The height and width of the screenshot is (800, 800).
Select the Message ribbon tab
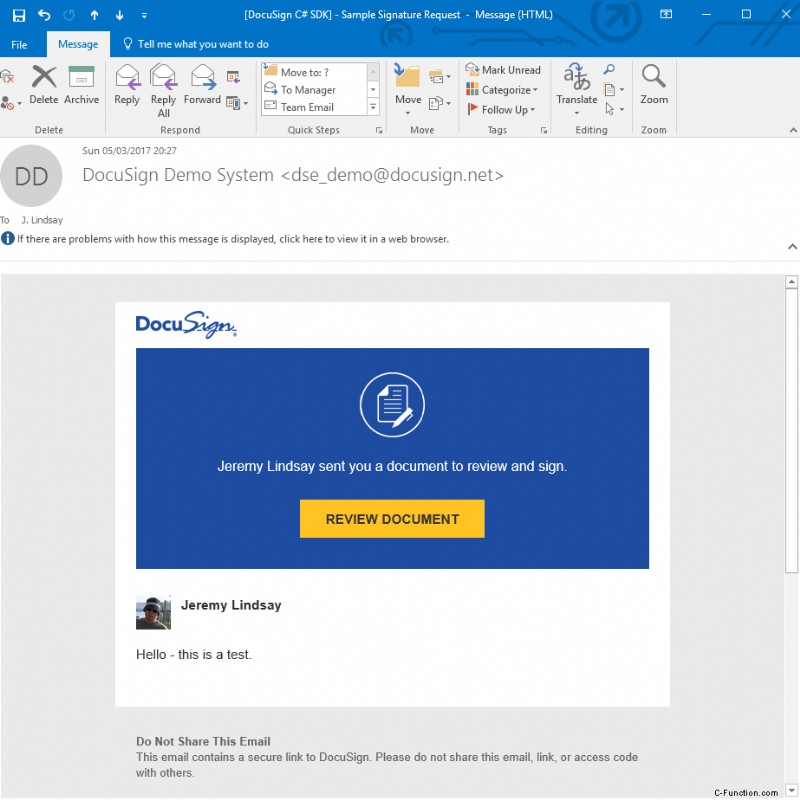[78, 45]
